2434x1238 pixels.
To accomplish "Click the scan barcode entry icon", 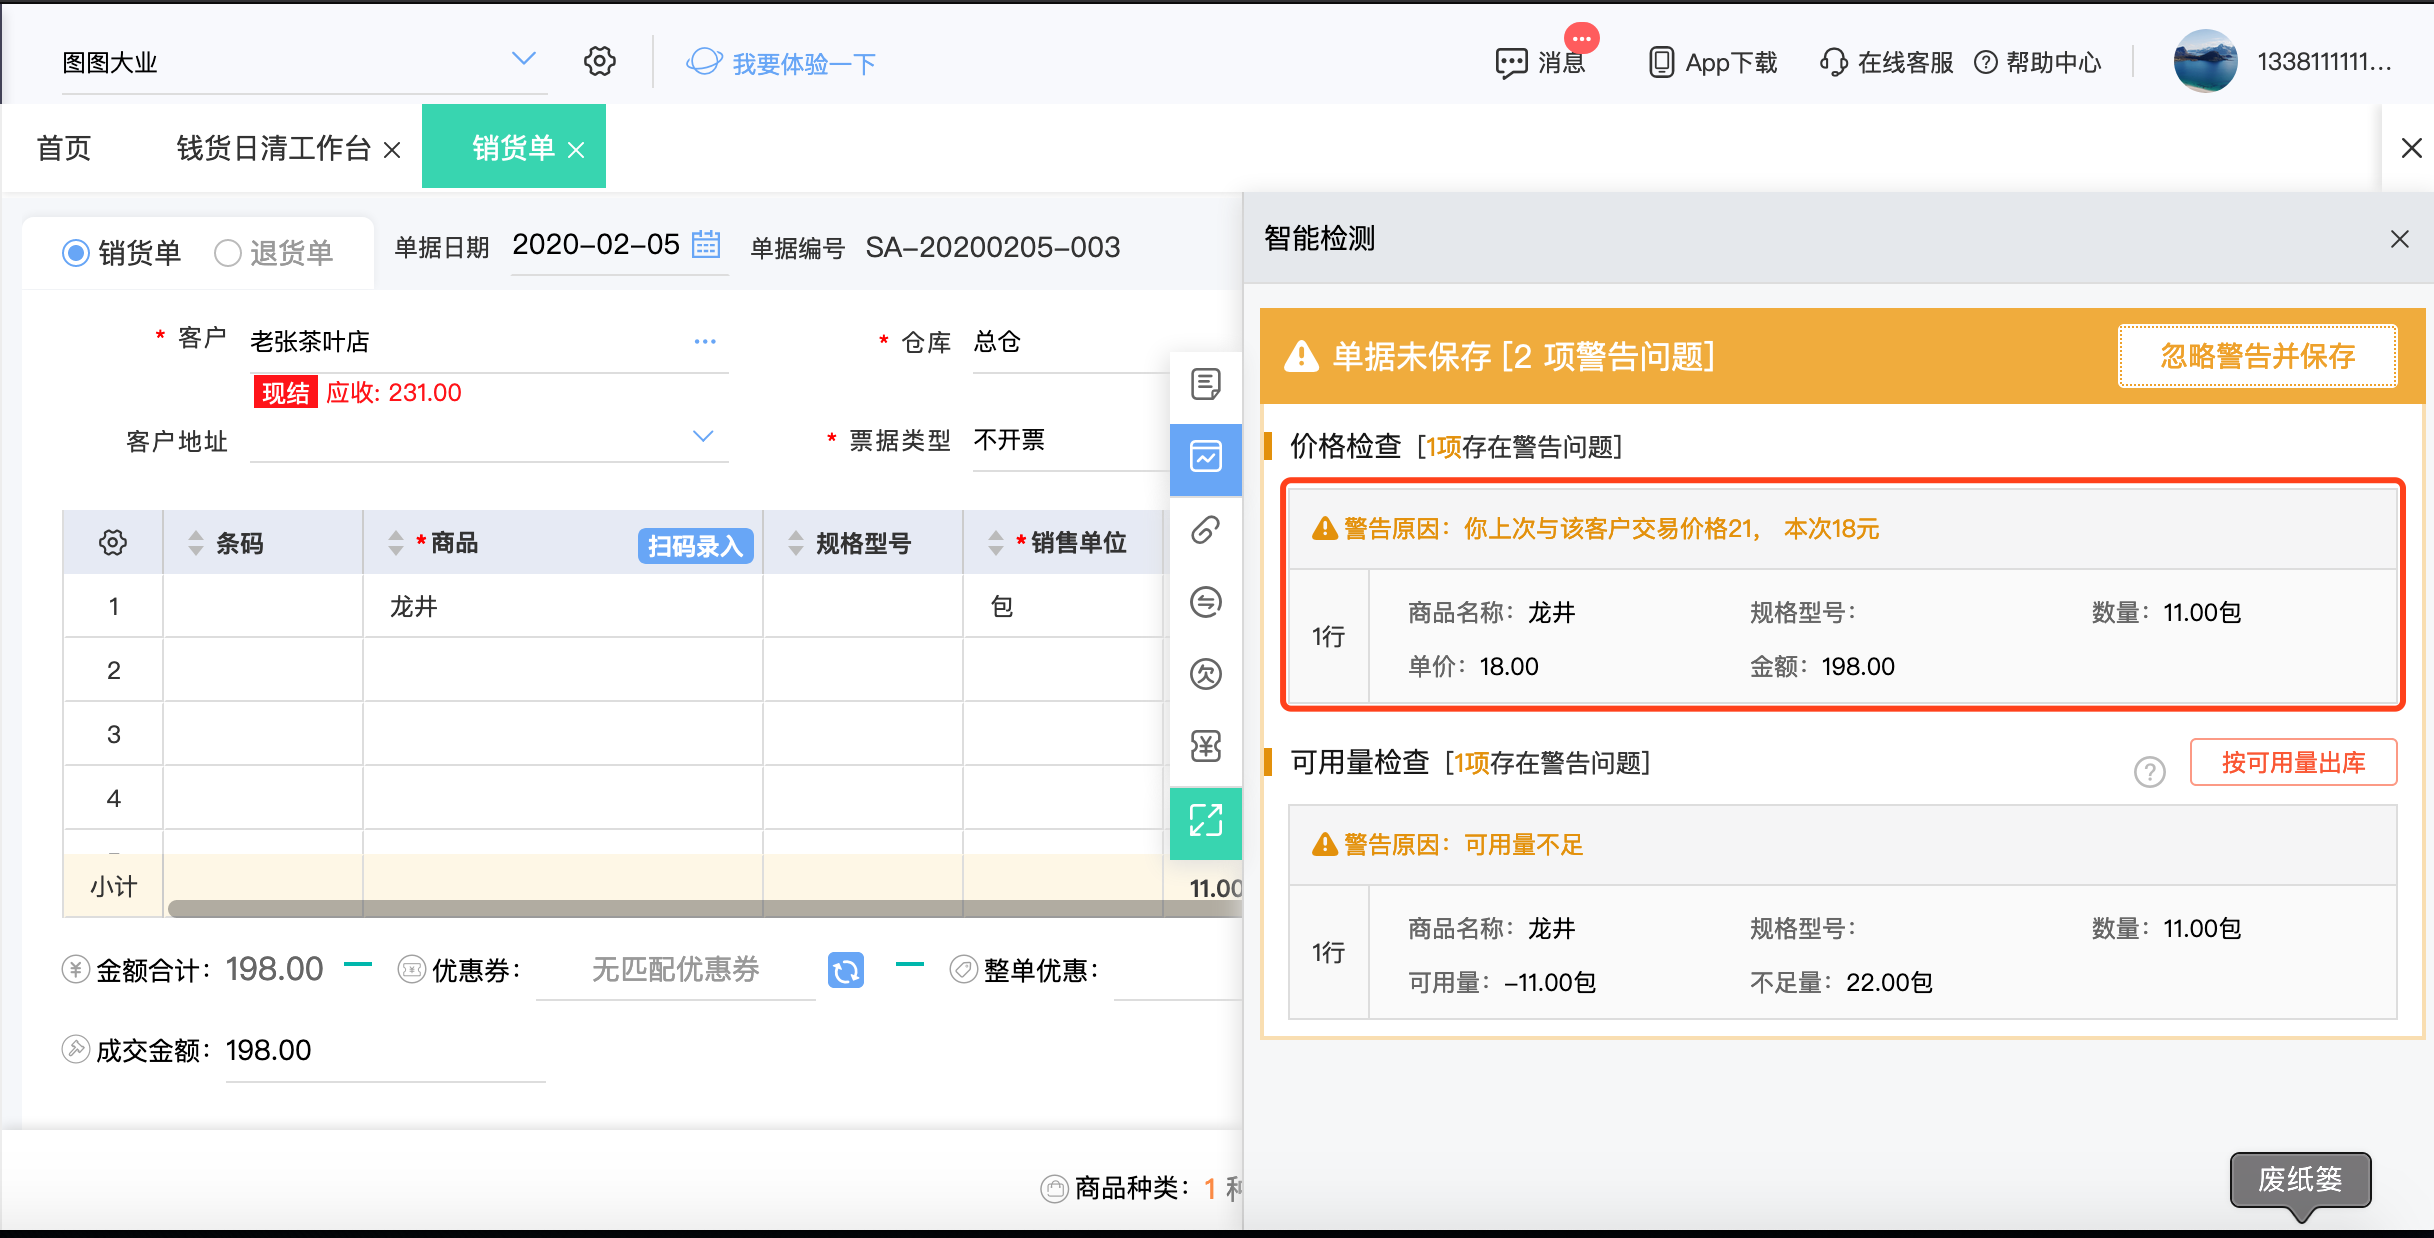I will (695, 545).
